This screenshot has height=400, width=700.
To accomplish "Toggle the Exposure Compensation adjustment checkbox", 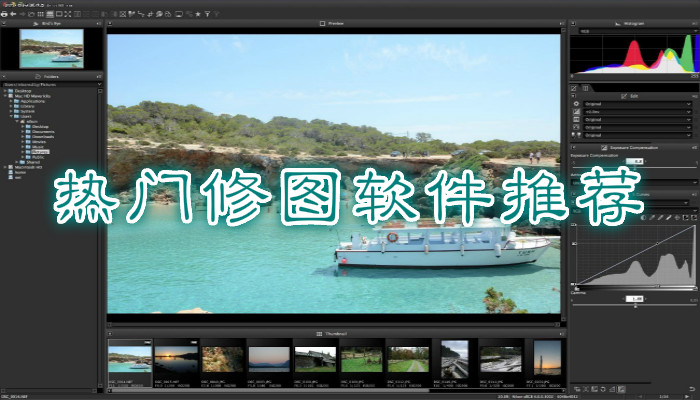I will point(574,147).
